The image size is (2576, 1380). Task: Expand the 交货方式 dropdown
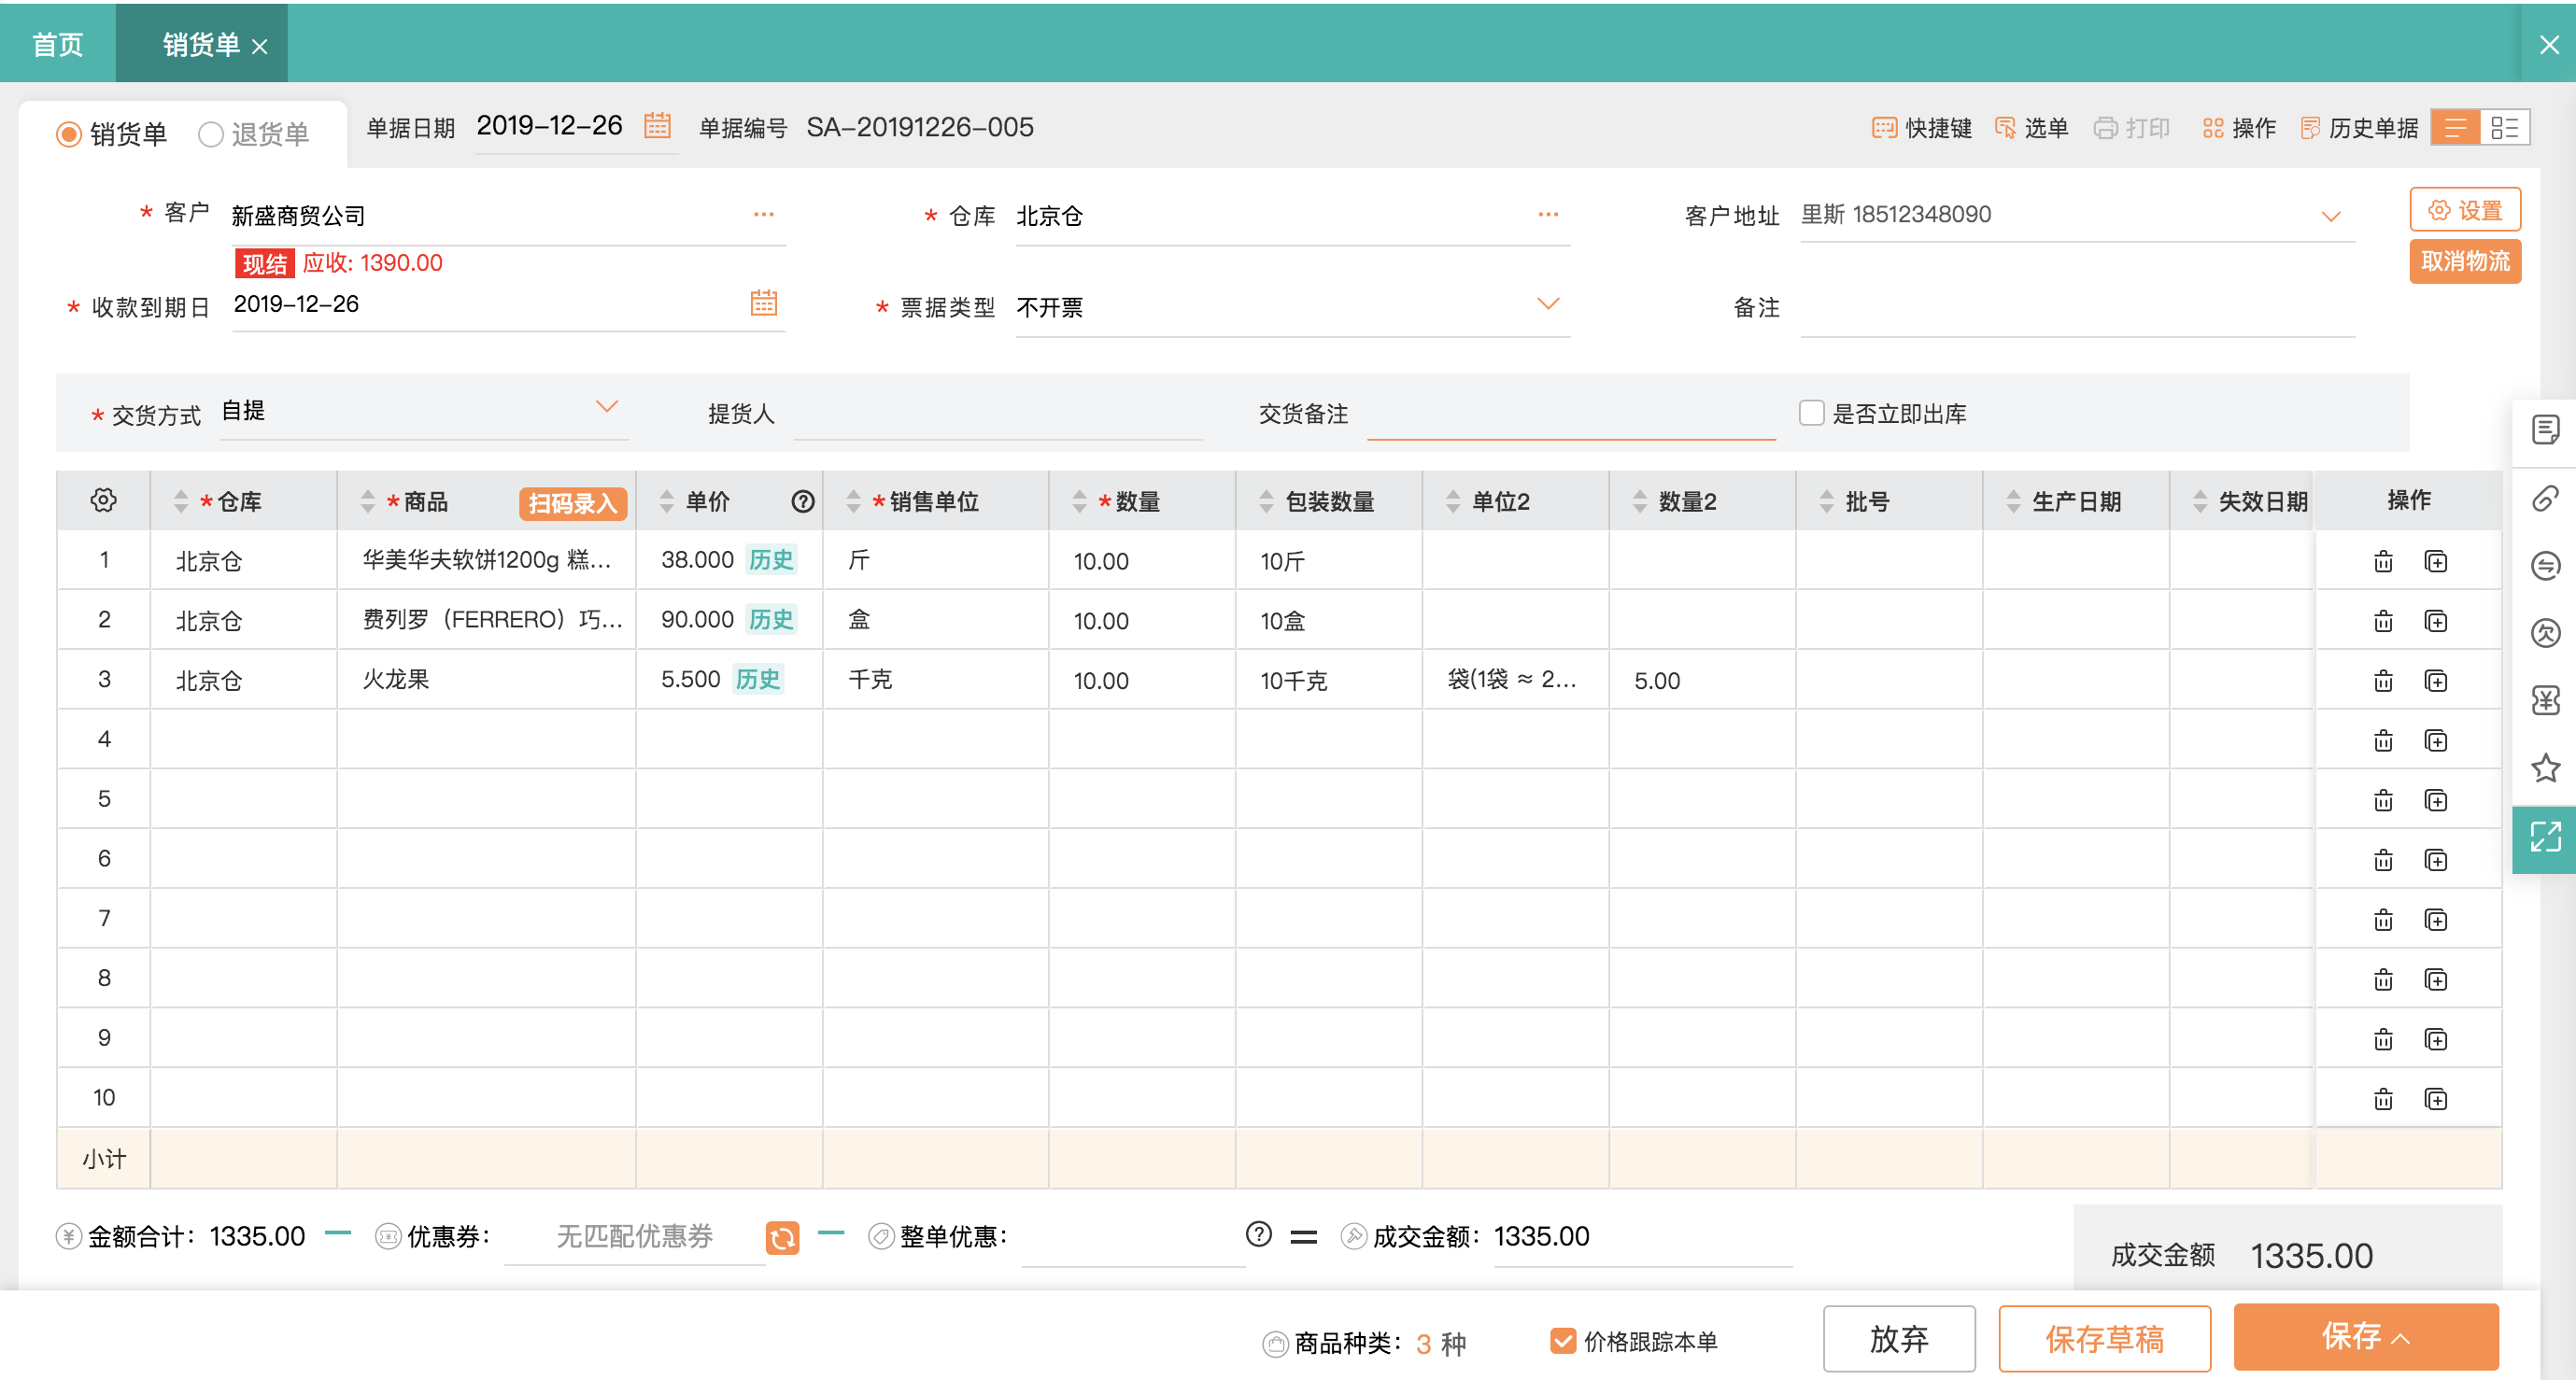coord(608,411)
